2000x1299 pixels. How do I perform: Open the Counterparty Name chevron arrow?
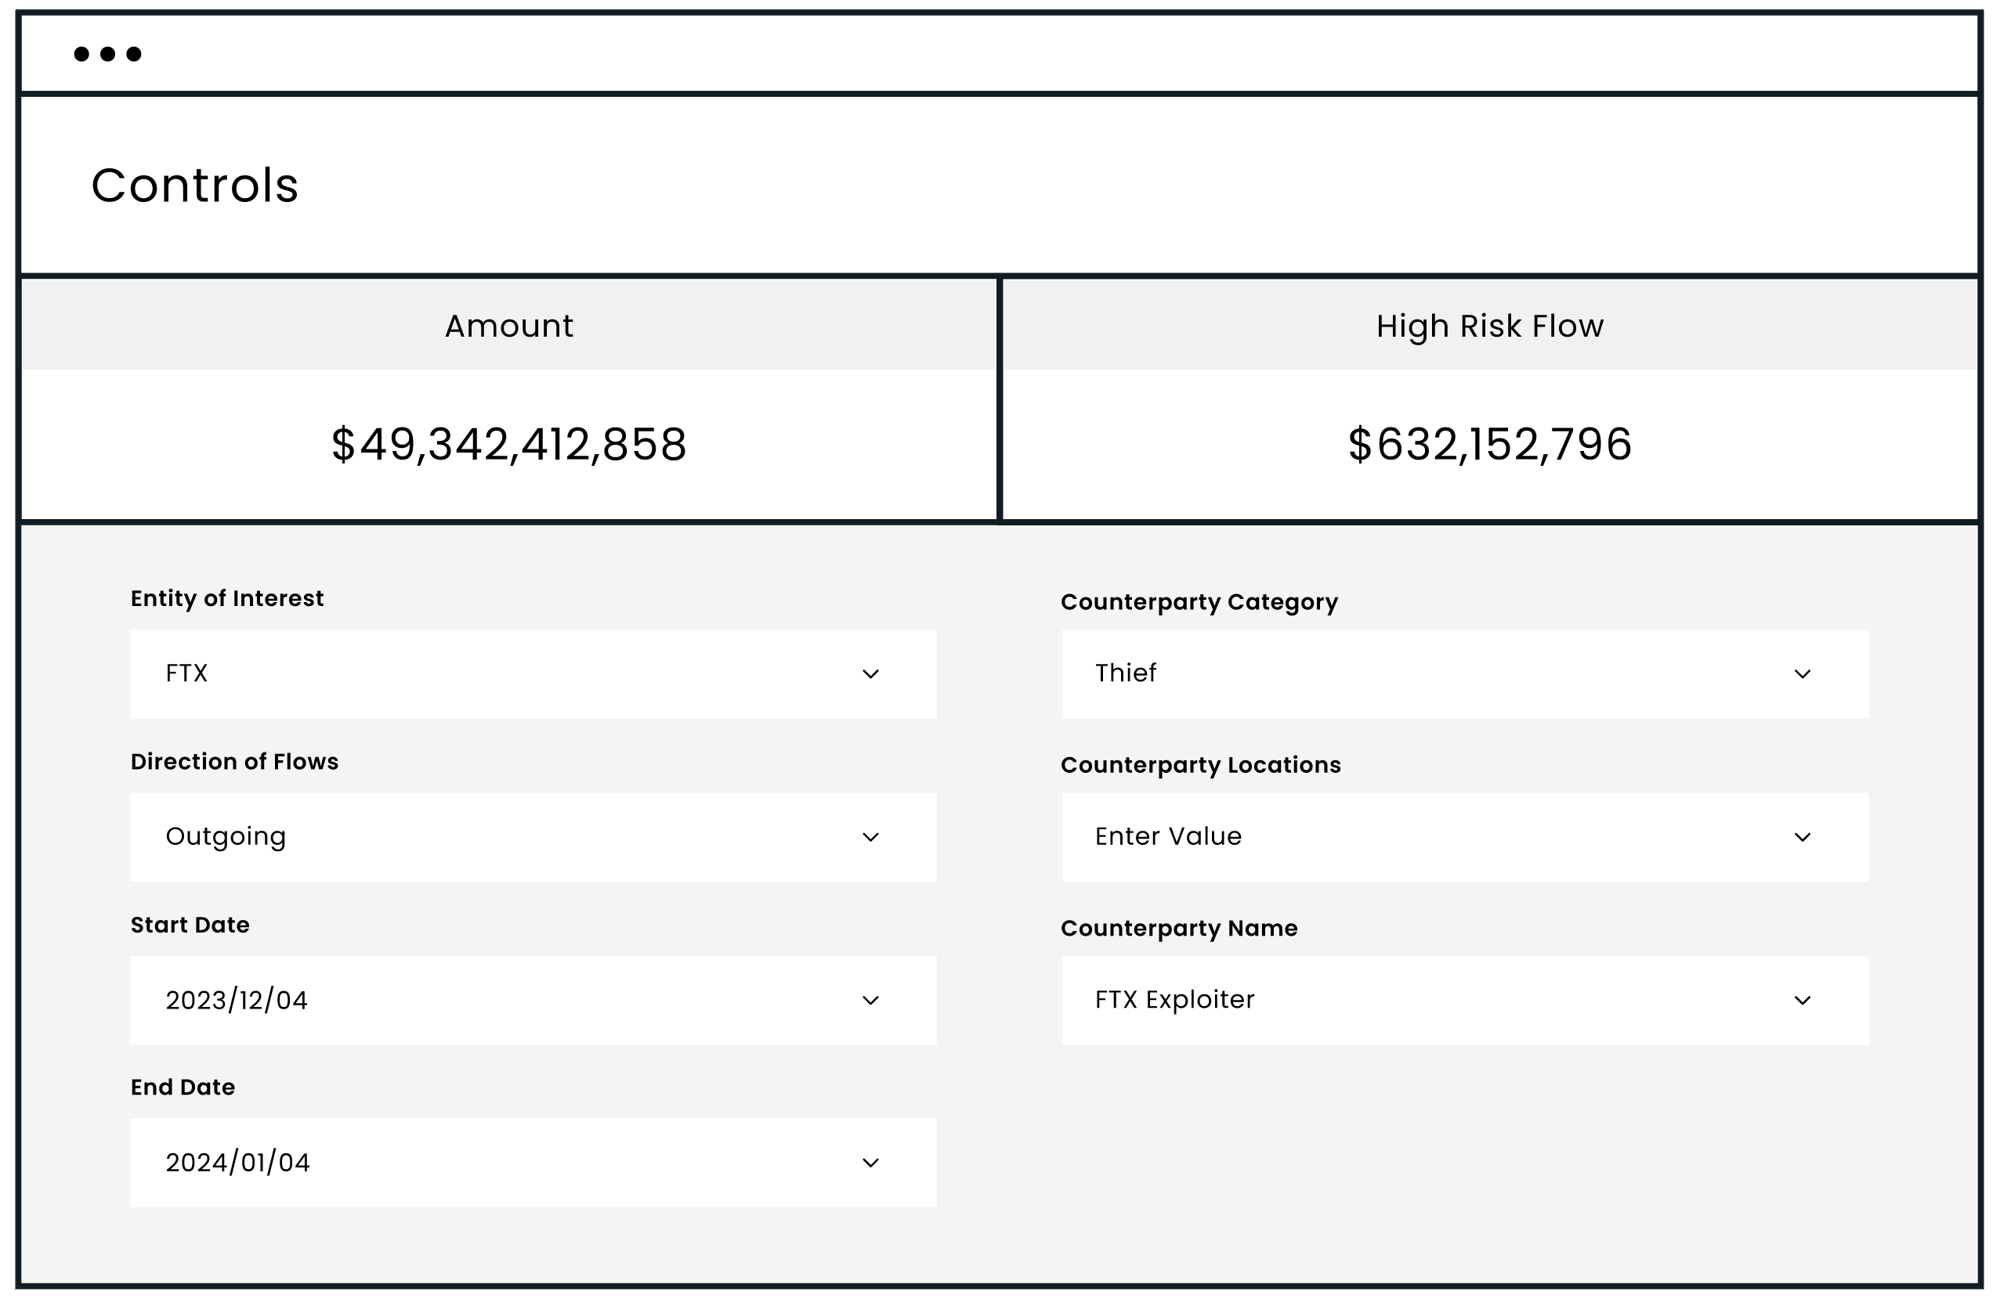(x=1802, y=1000)
